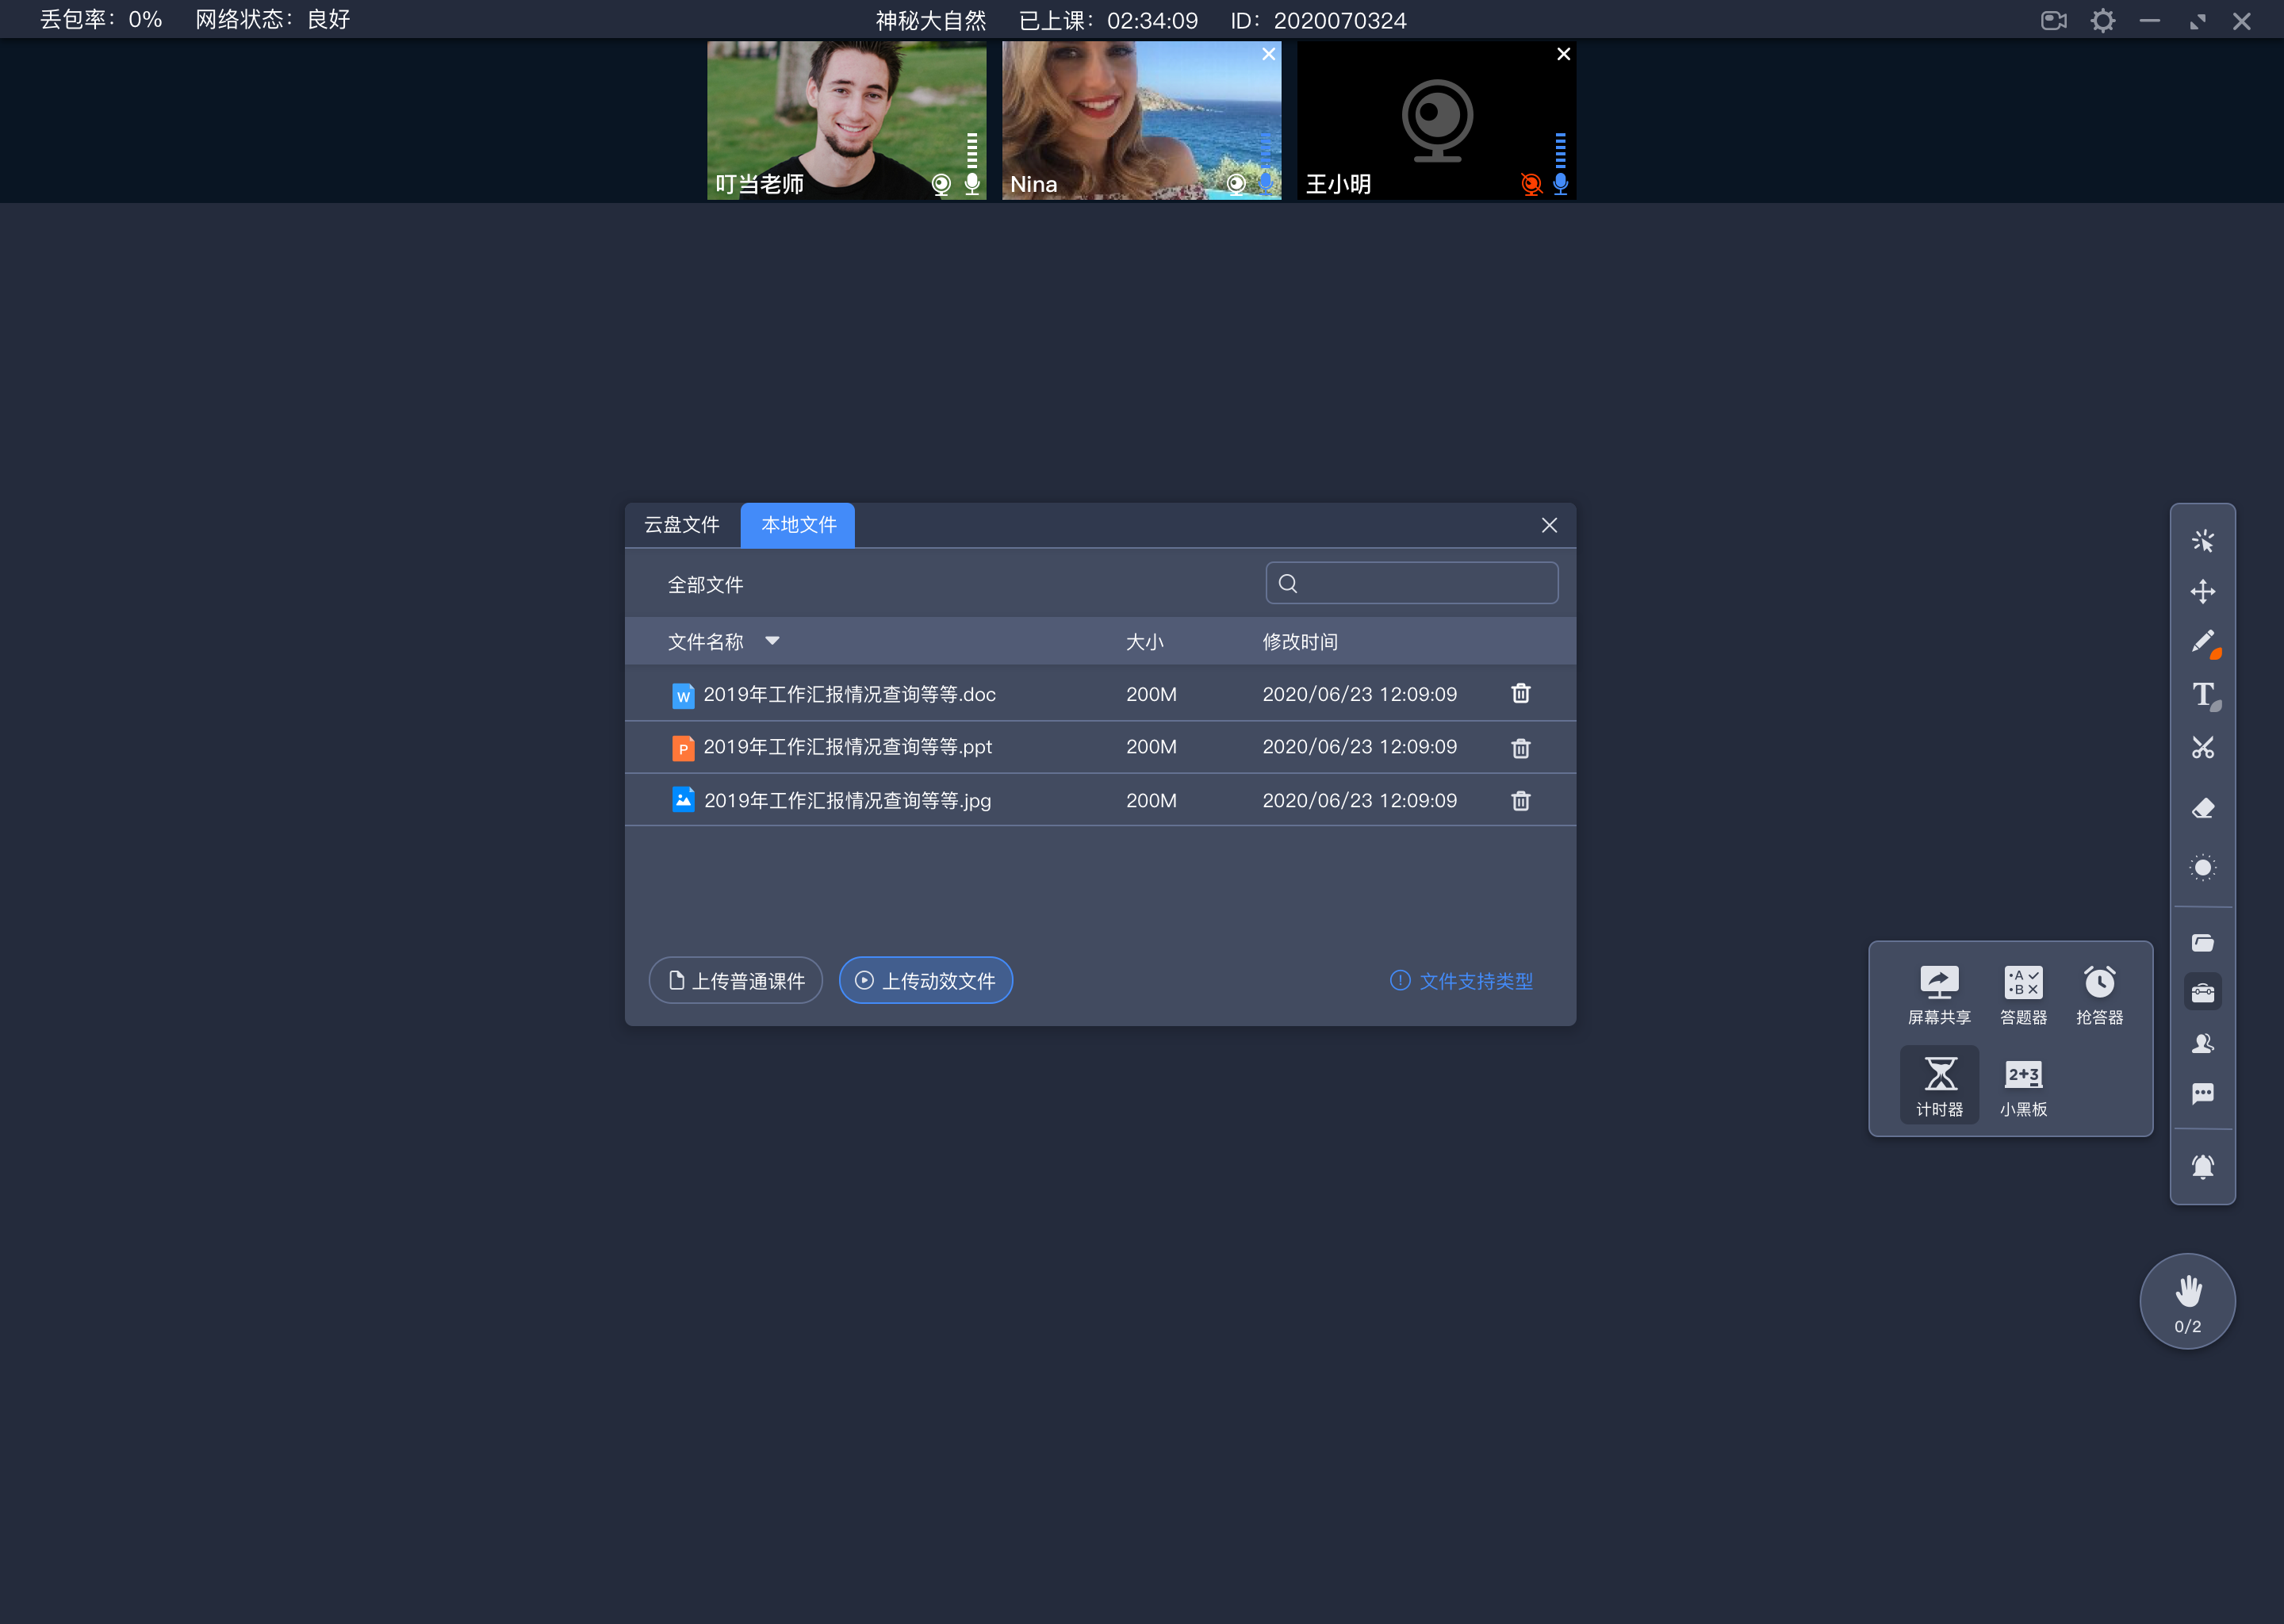Delete the 2019年工作汇报情况查询等等.jpg file
The height and width of the screenshot is (1624, 2284).
pyautogui.click(x=1519, y=798)
